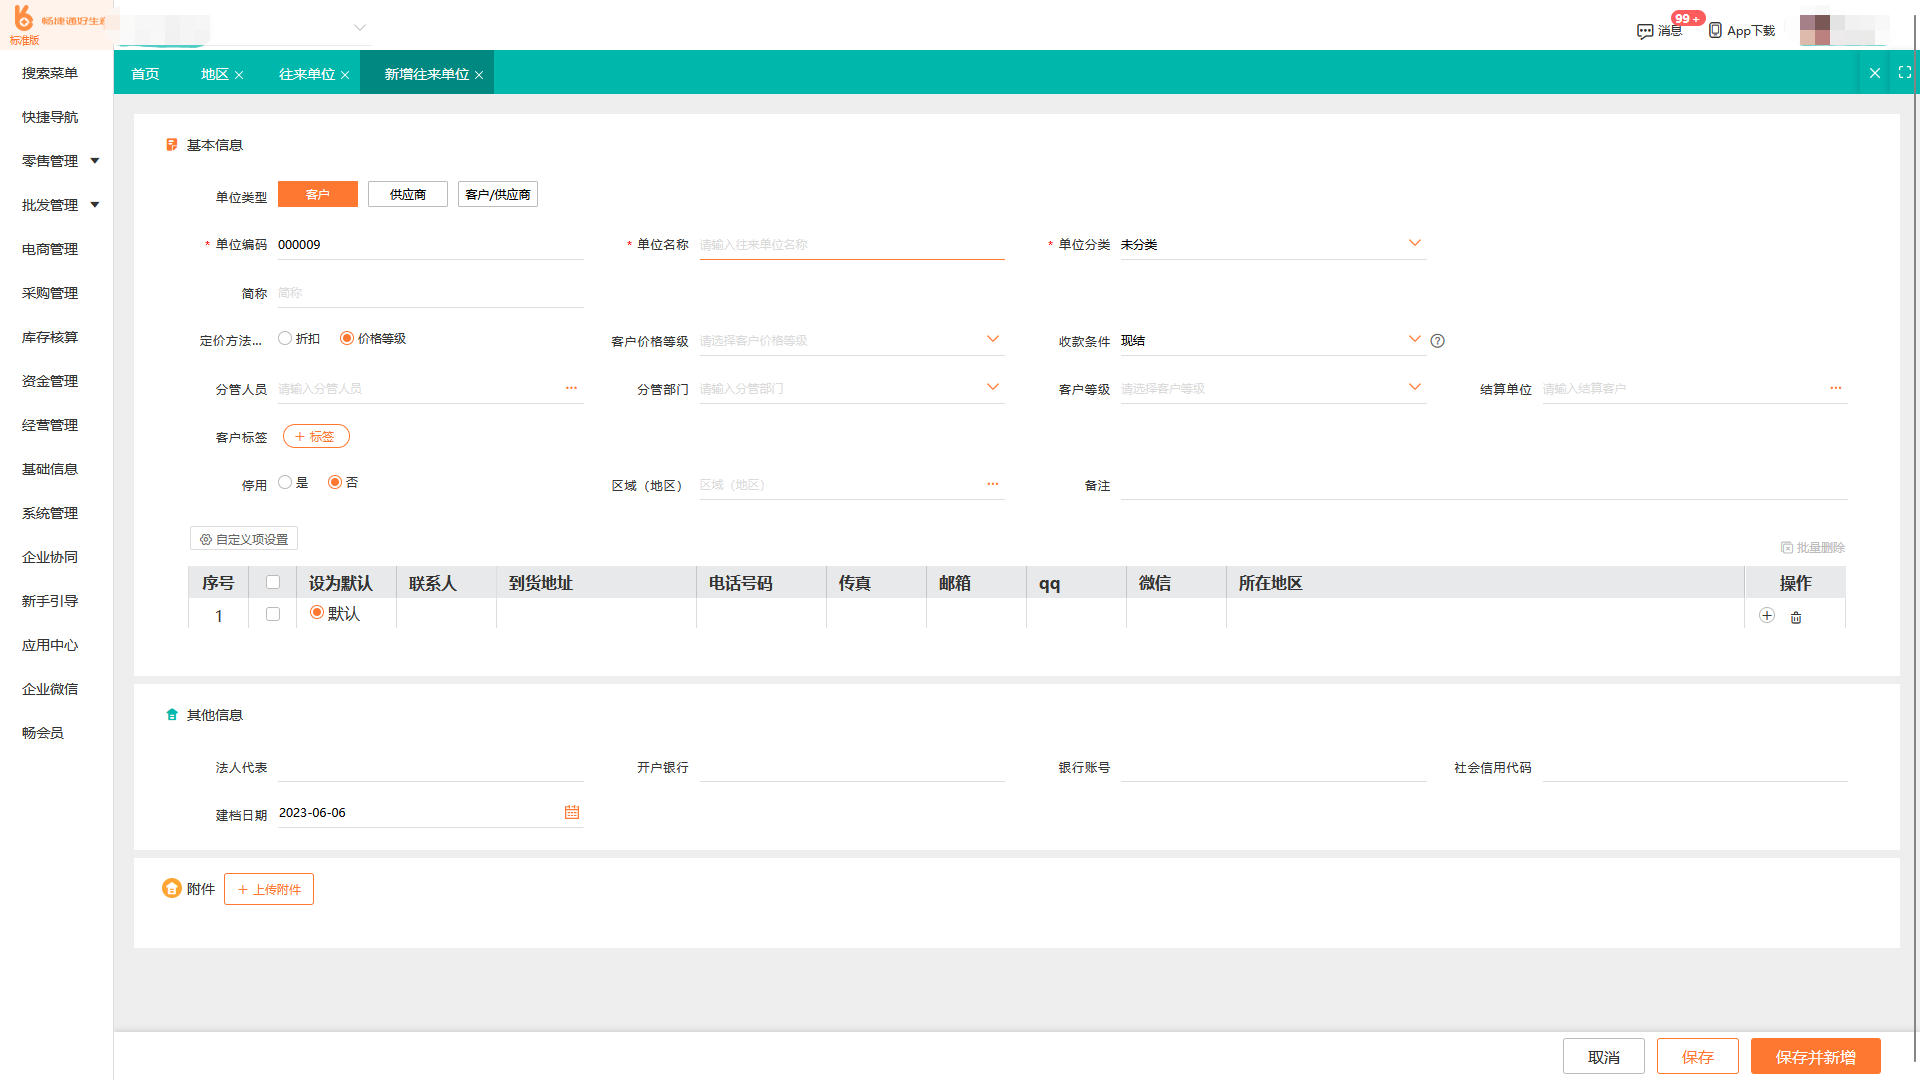Click the基本信息 section lock icon
Viewport: 1920px width, 1080px height.
pos(173,145)
